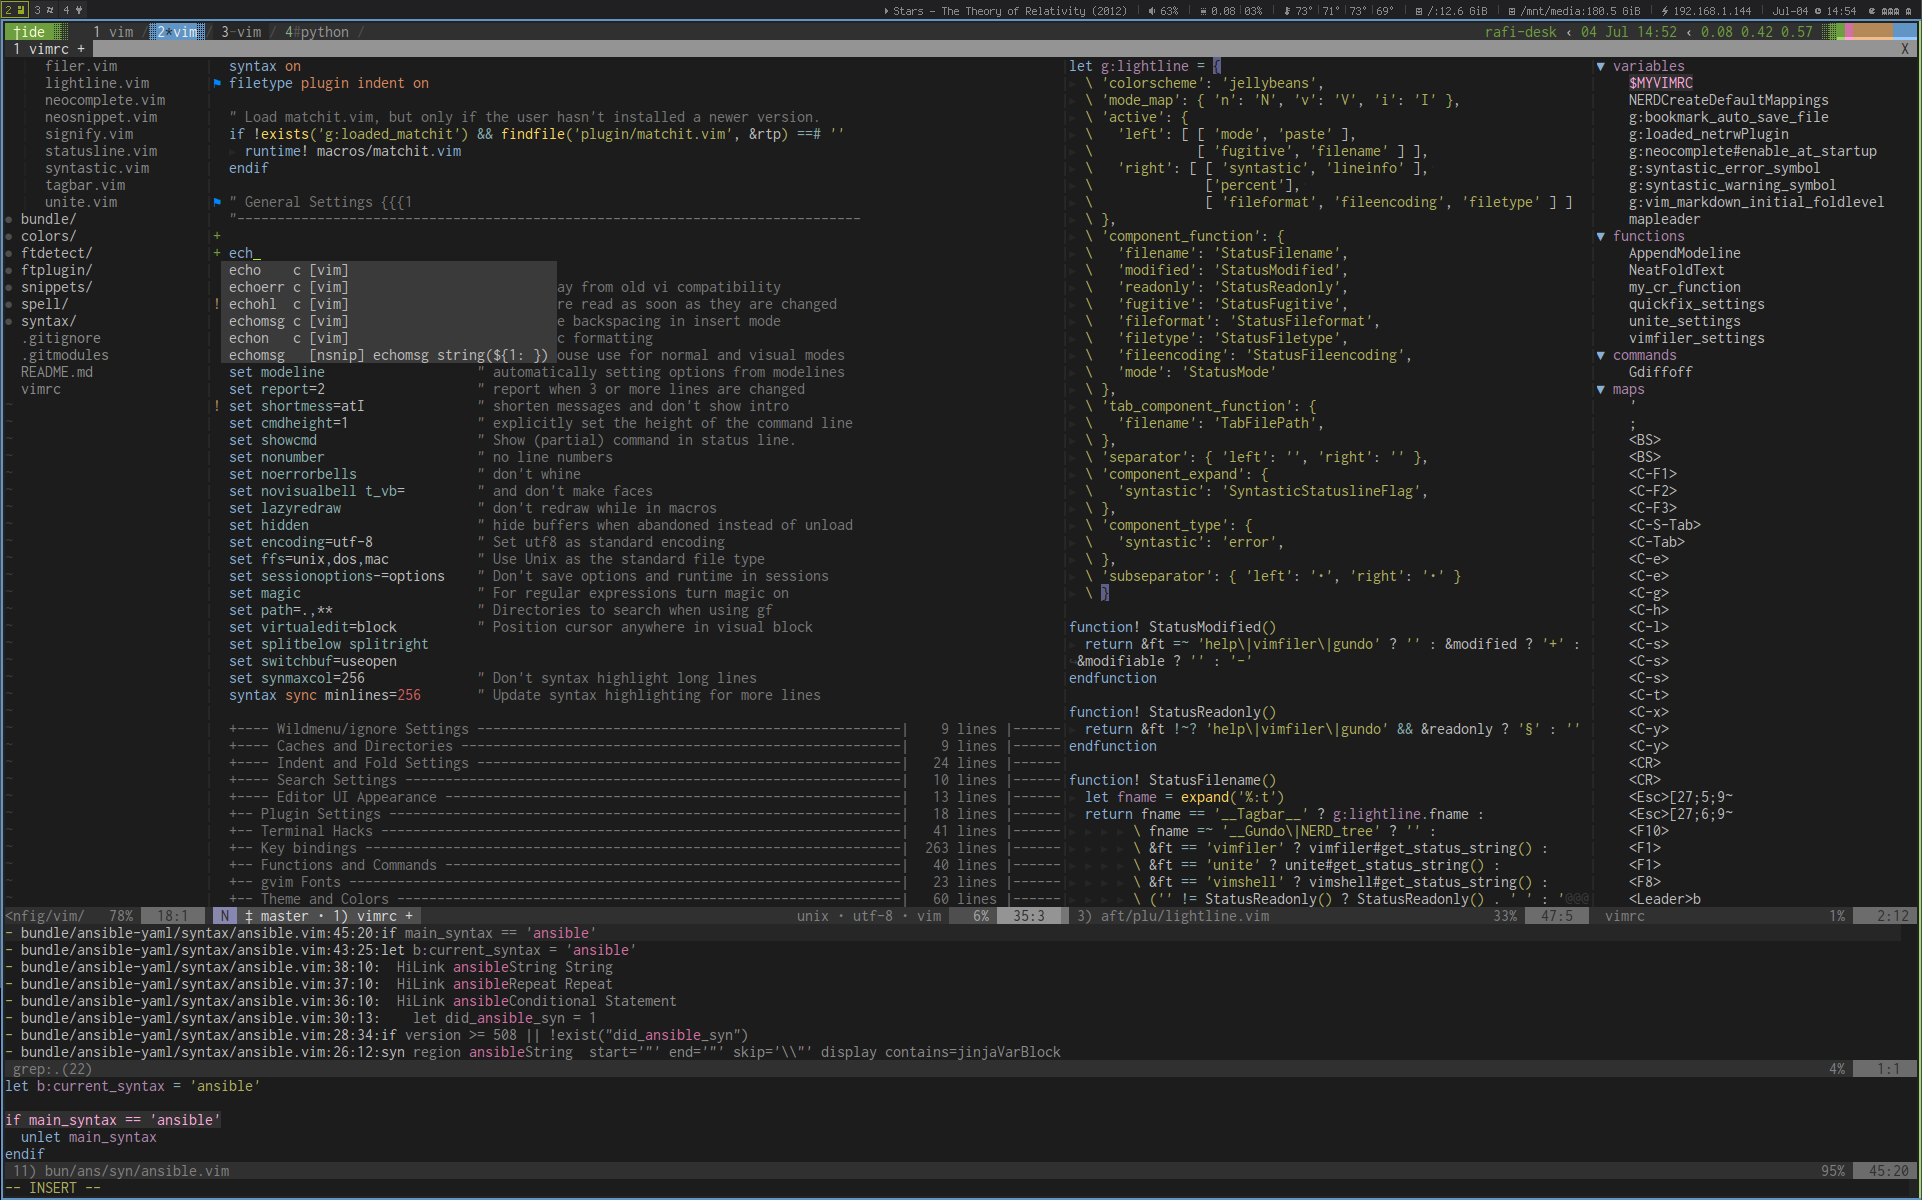Open grep result ansible.vim line 45
Viewport: 1922px width, 1200px height.
[x=300, y=932]
